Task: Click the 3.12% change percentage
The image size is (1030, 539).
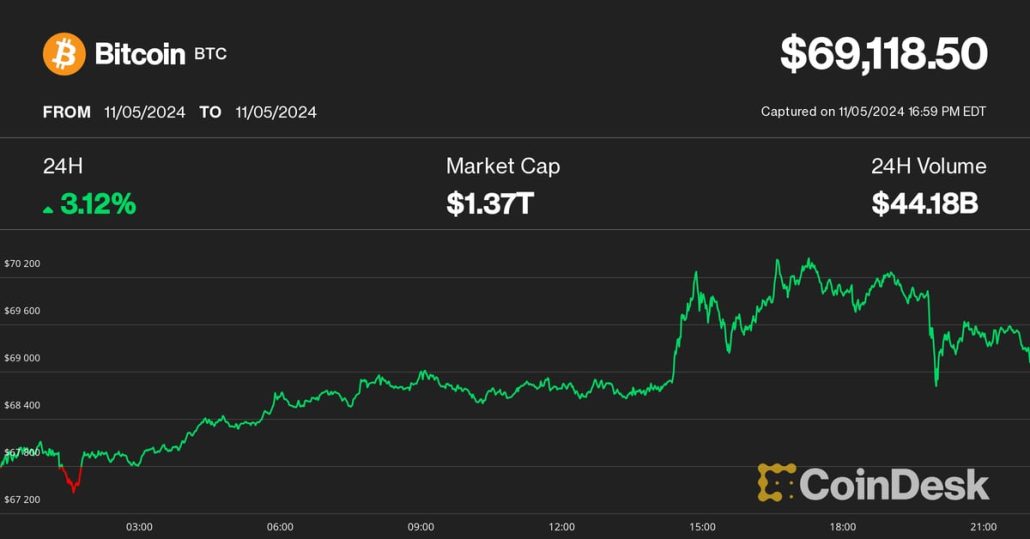Action: click(97, 205)
